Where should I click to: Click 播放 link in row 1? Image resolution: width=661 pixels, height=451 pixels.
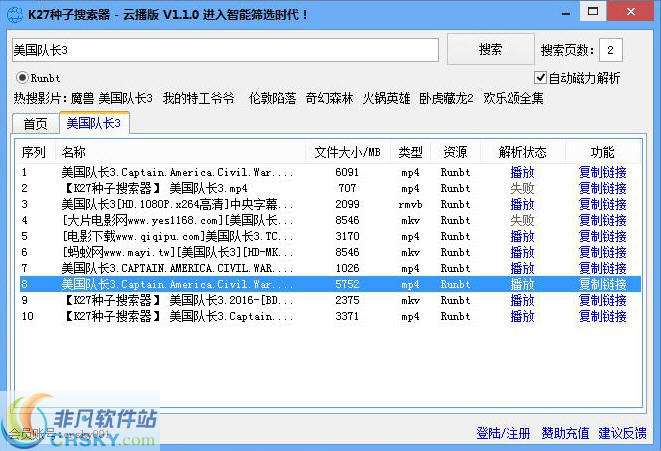[521, 172]
